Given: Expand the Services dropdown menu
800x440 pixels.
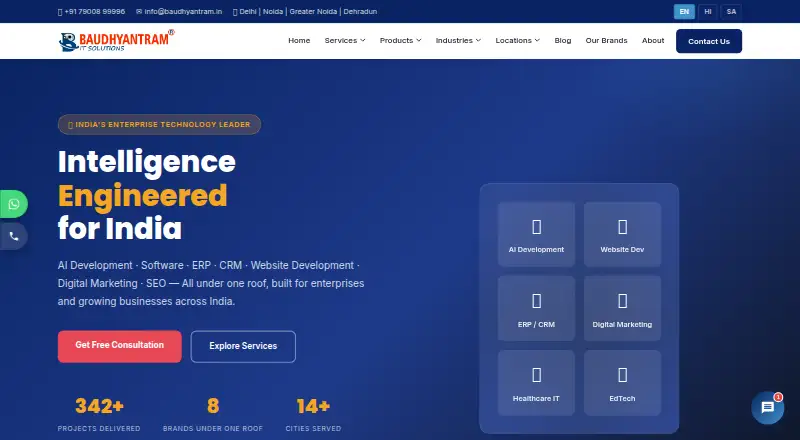Looking at the screenshot, I should [345, 40].
